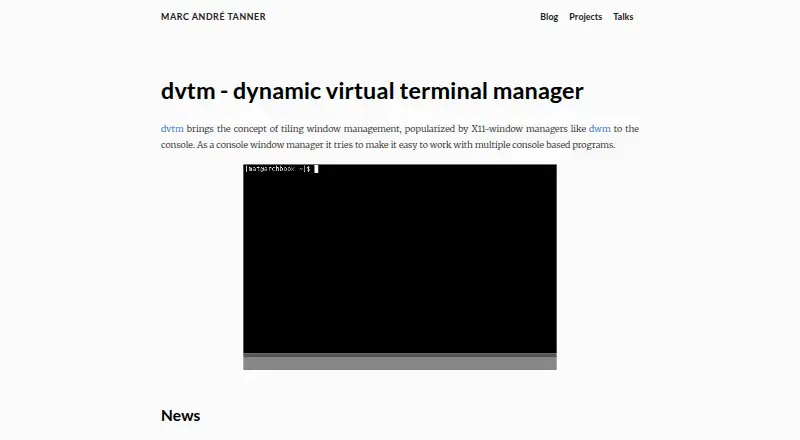Click the 'dvtm - dynamic virtual terminal manager' heading
Screen dimensions: 800x440
372,91
